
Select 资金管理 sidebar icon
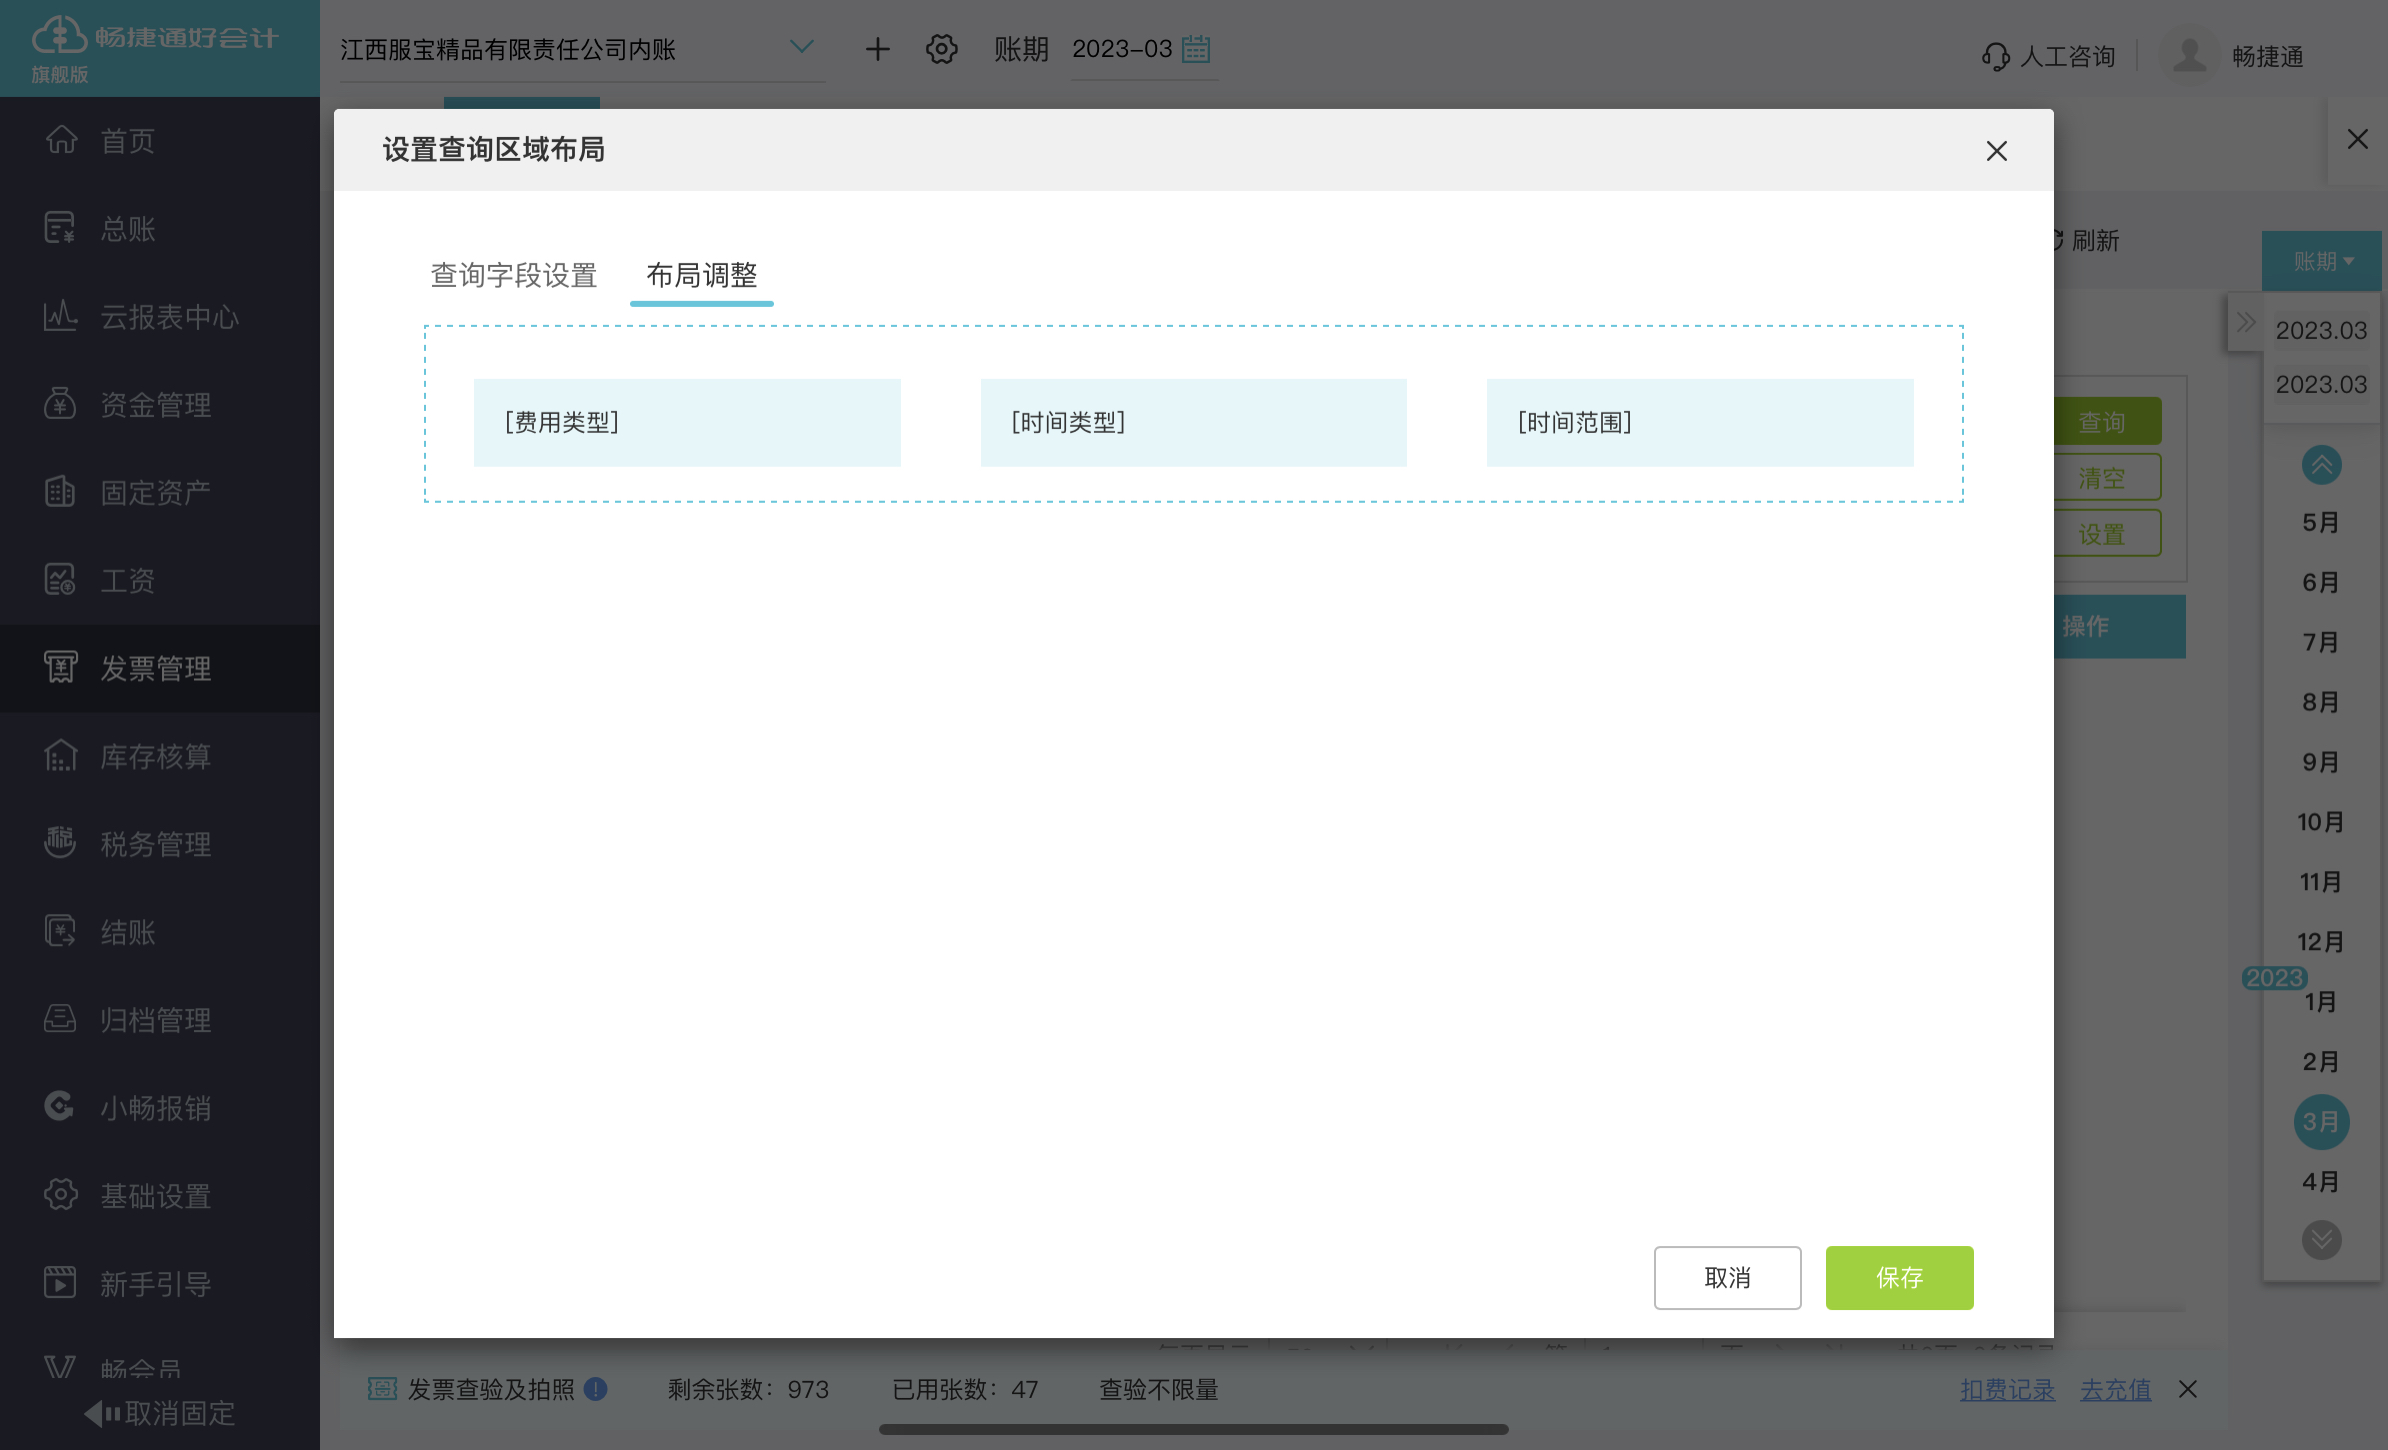(x=61, y=404)
